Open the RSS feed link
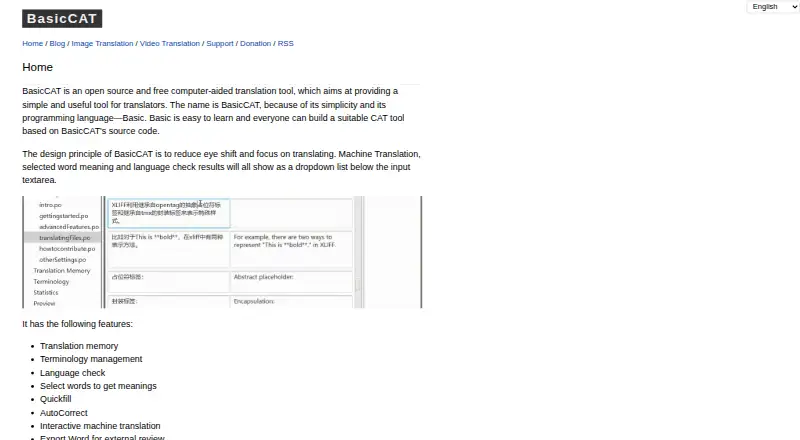 pyautogui.click(x=286, y=43)
